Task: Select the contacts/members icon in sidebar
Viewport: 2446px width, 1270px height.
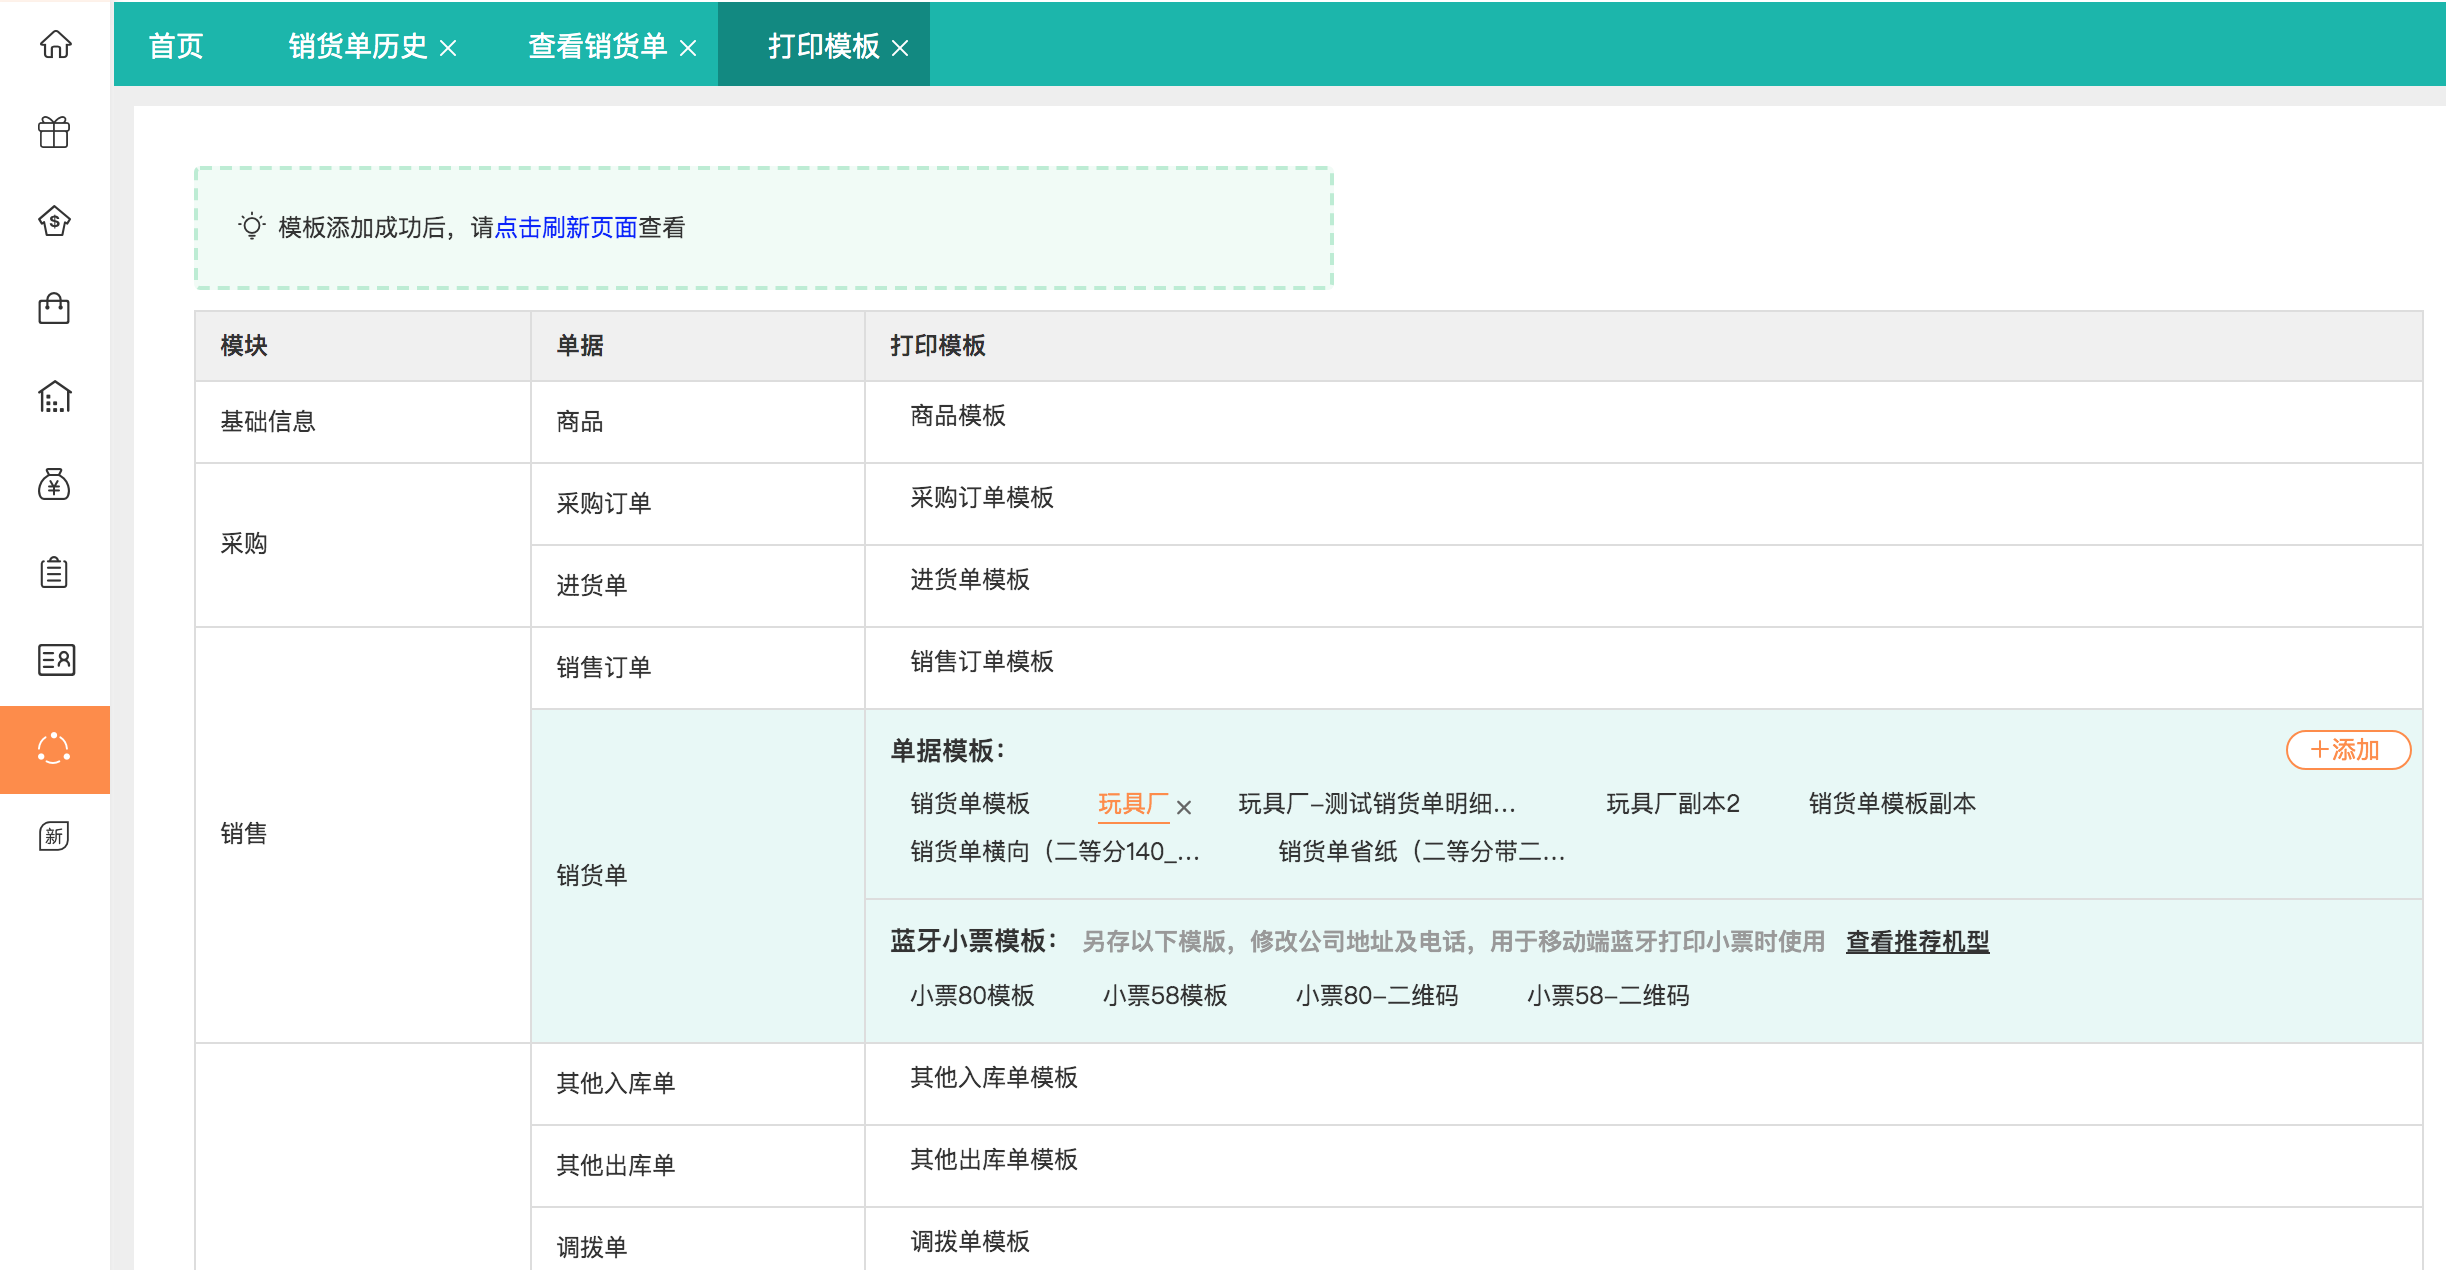Action: point(55,658)
